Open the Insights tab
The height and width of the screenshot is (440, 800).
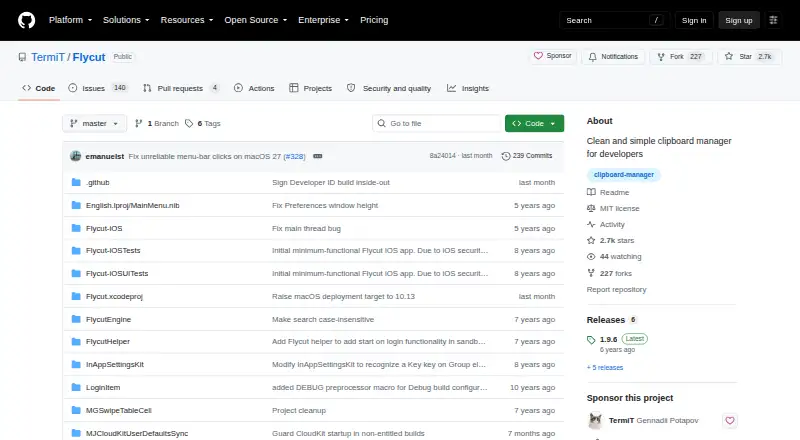point(468,88)
